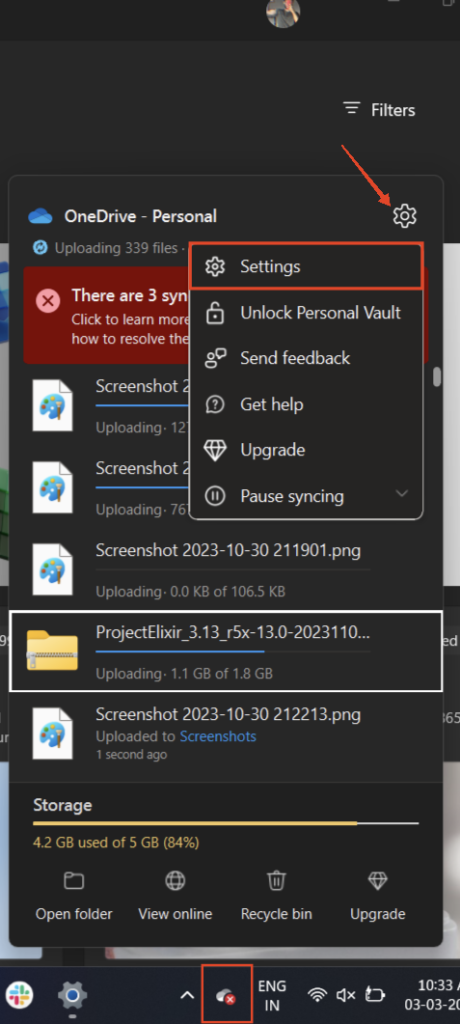Click the activity list scrollbar
The height and width of the screenshot is (1024, 460).
(437, 377)
